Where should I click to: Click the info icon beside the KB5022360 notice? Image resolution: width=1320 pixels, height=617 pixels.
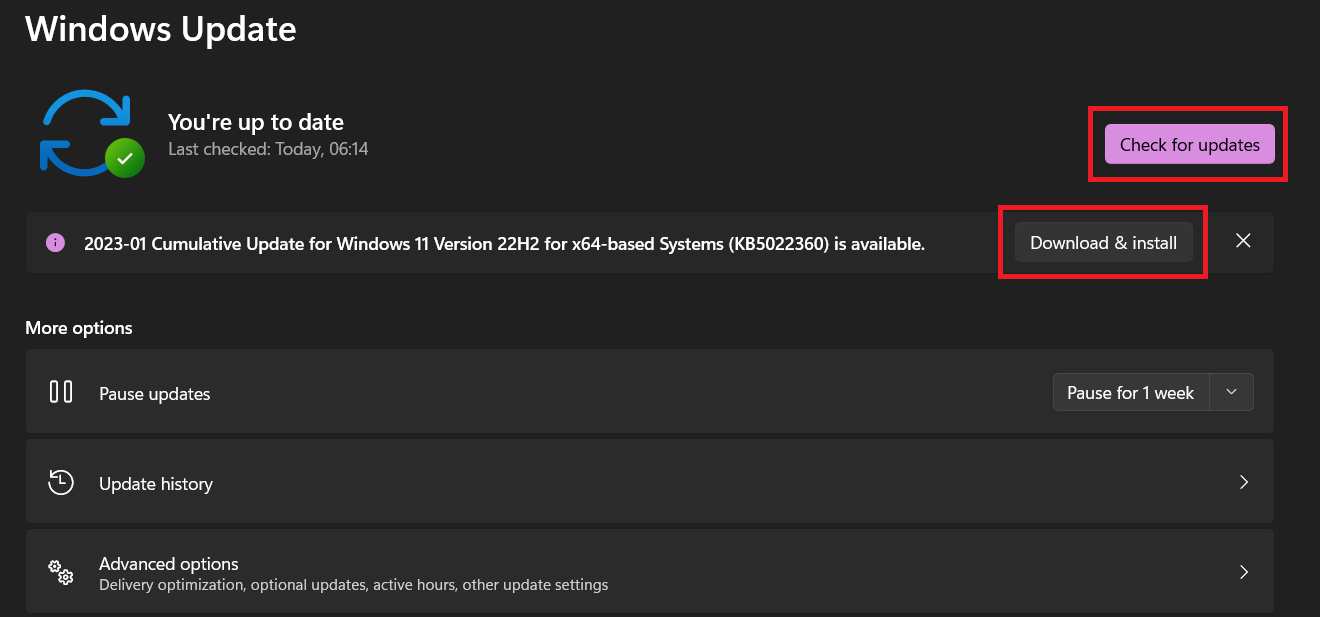(x=55, y=242)
